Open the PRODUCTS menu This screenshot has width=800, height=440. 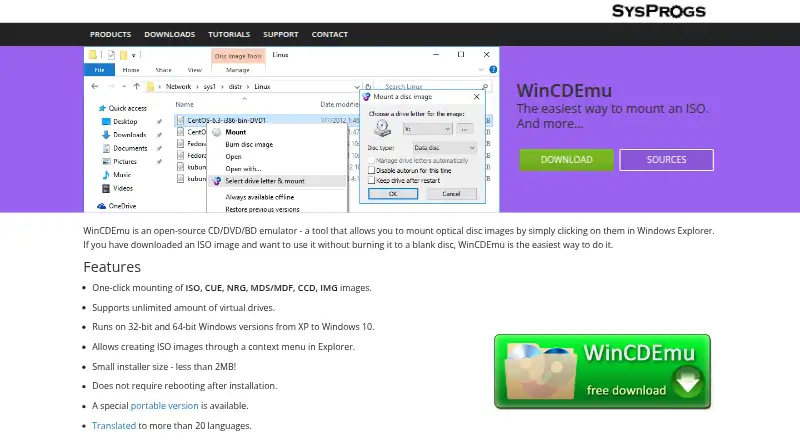(x=110, y=34)
